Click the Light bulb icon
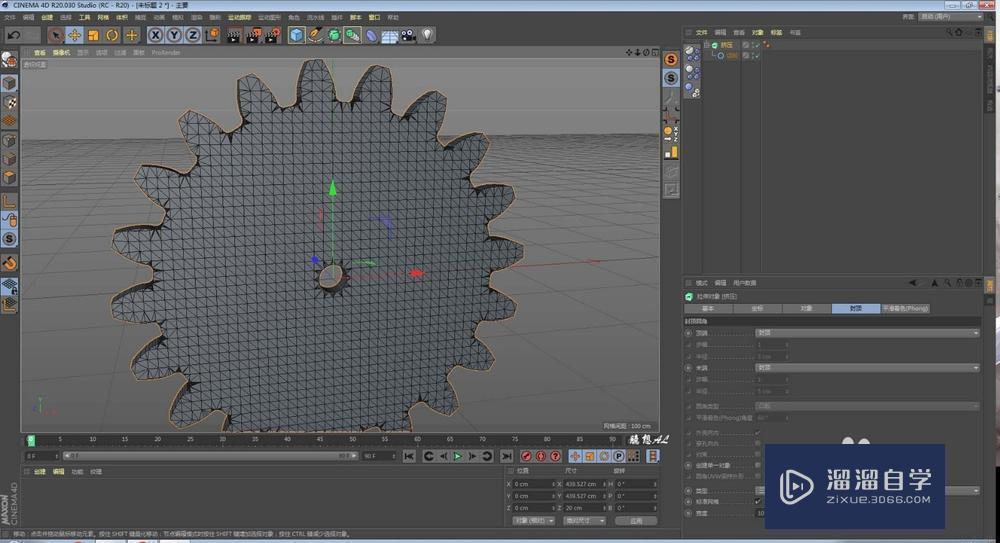The width and height of the screenshot is (1000, 543). click(427, 35)
